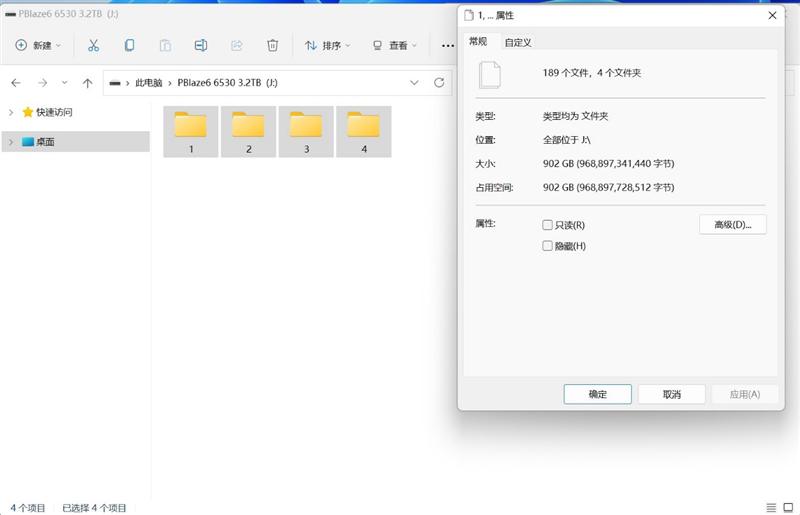
Task: Click the Rename icon in toolbar
Action: tap(201, 45)
